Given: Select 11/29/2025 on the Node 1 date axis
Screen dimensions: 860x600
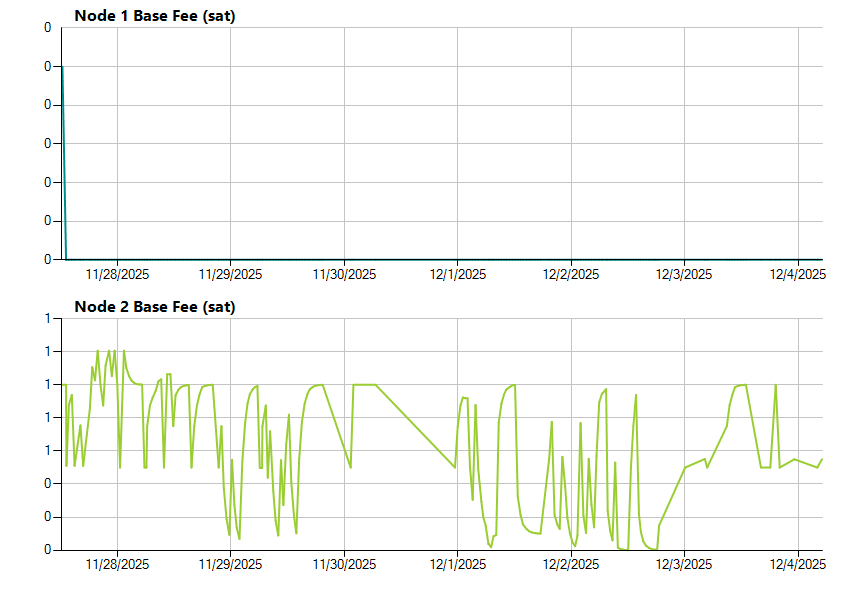Looking at the screenshot, I should pos(231,273).
